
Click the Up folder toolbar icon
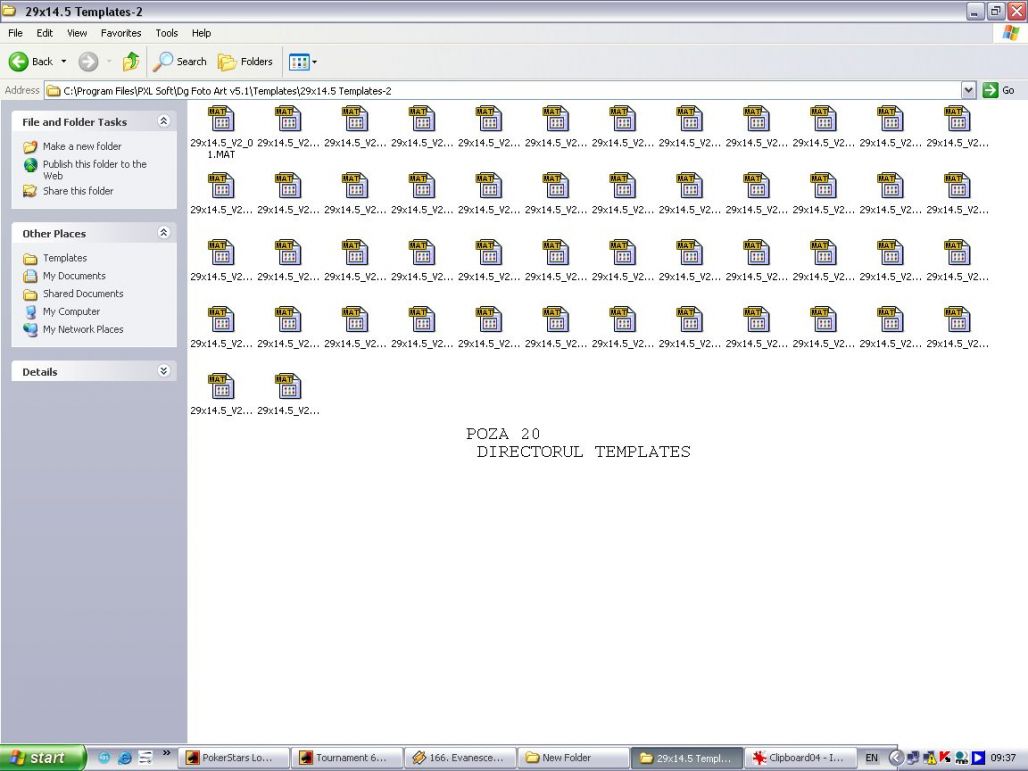click(128, 61)
